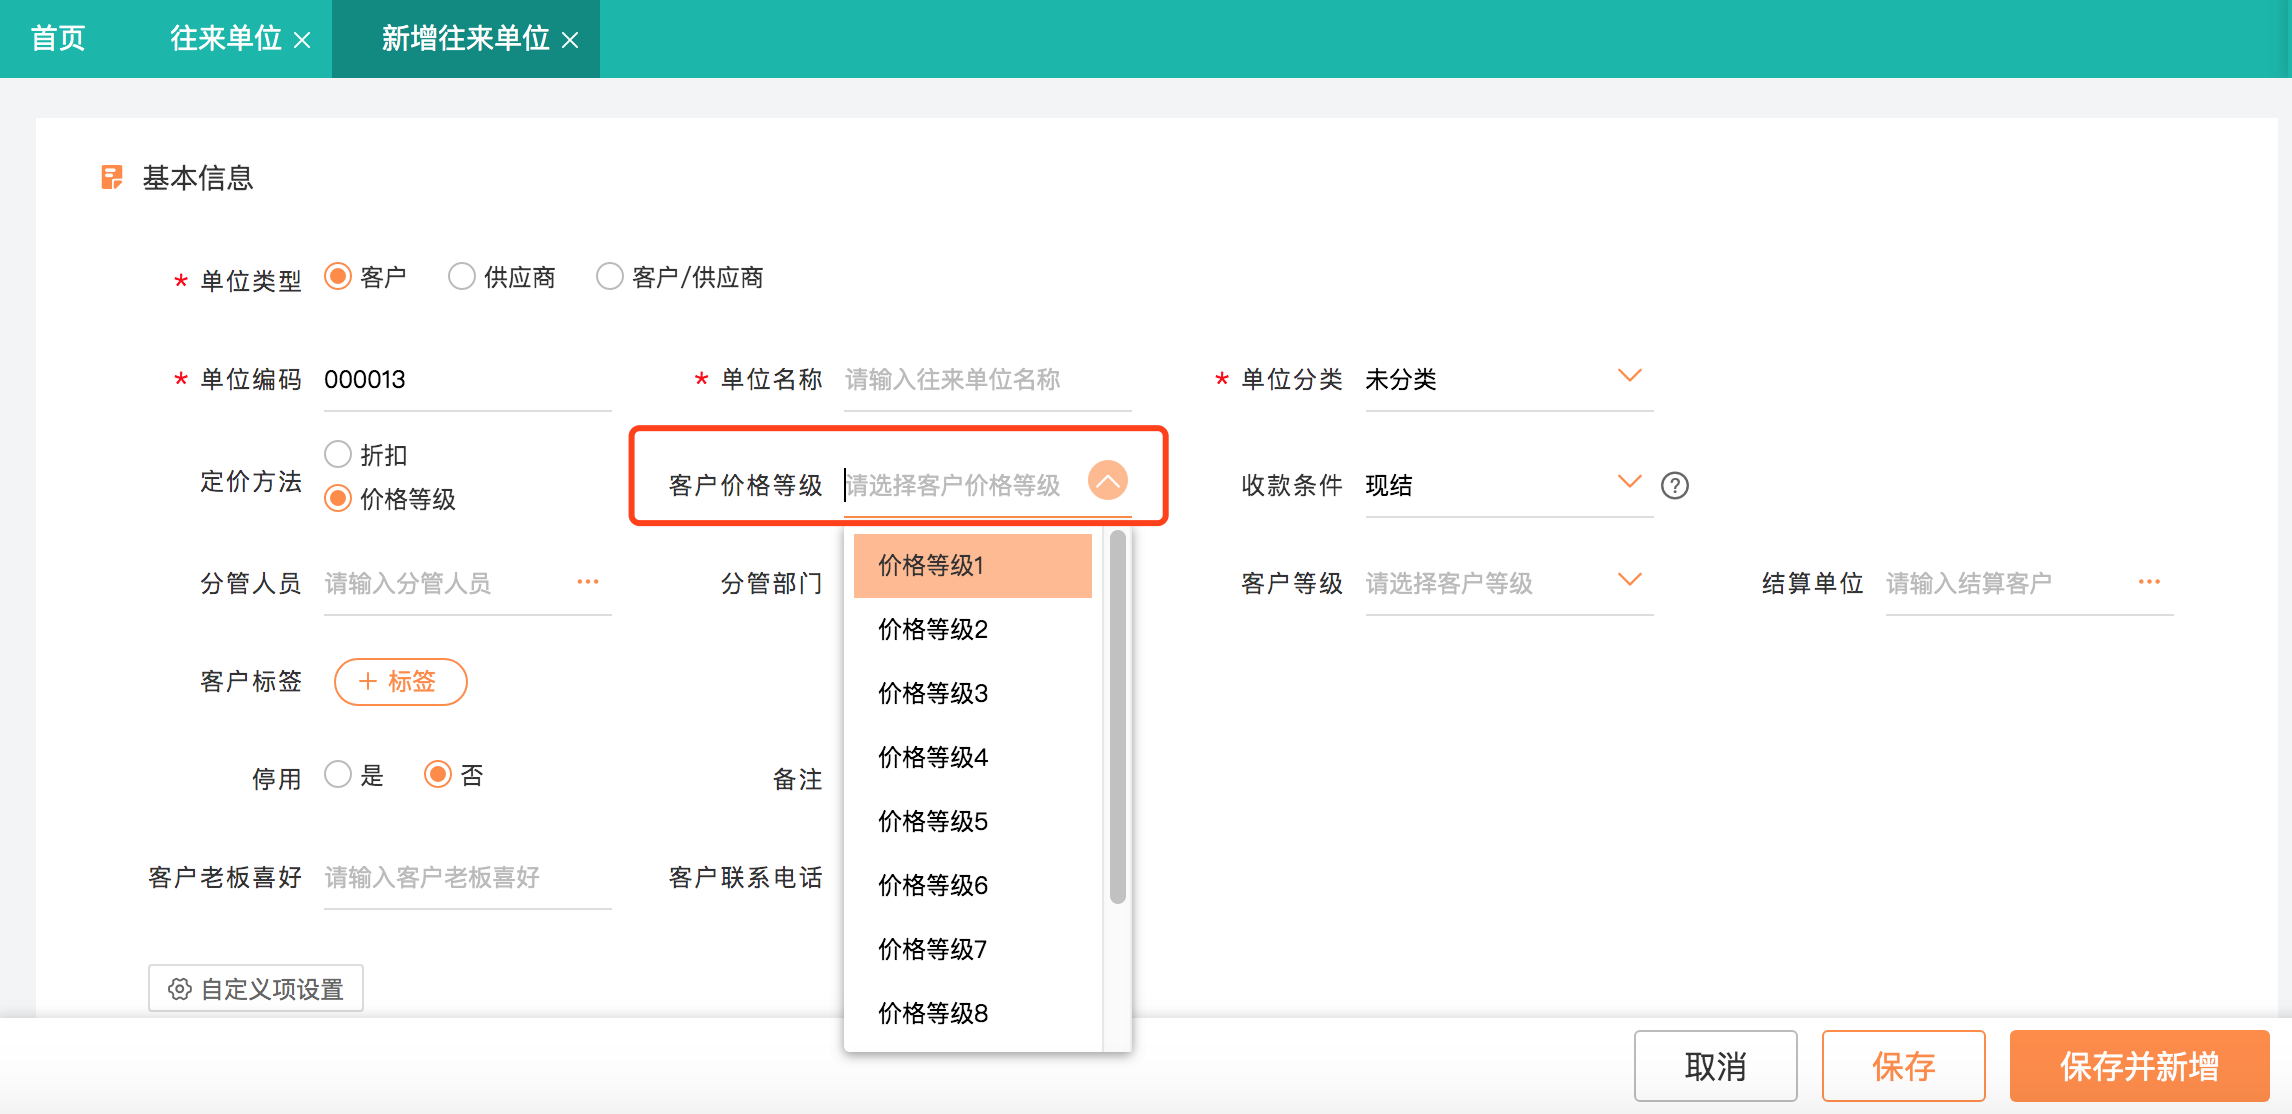2292x1114 pixels.
Task: Switch to 往来单位 tab
Action: 229,39
